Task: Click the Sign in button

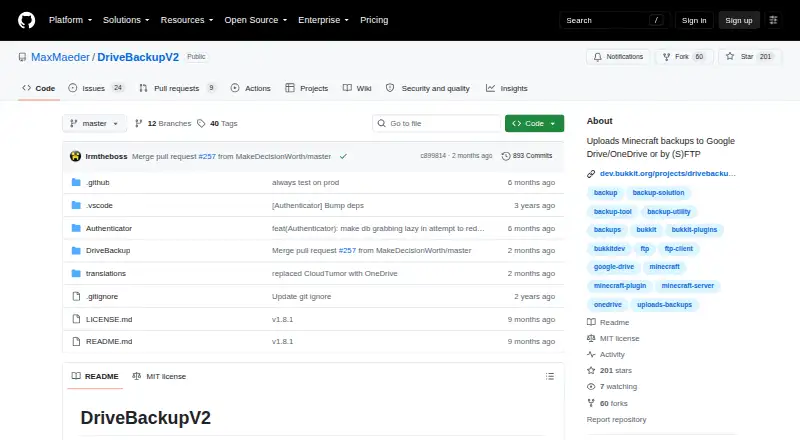Action: pos(694,20)
